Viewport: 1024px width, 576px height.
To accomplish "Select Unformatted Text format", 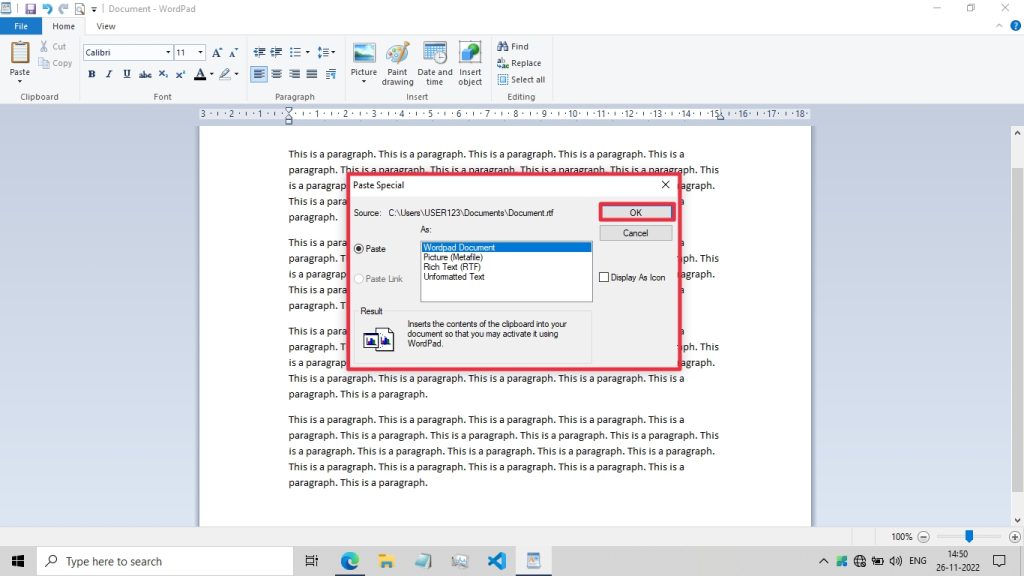I will tap(454, 277).
